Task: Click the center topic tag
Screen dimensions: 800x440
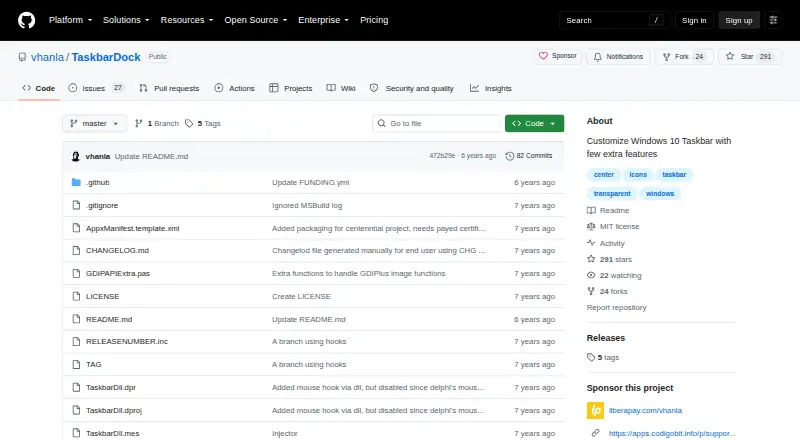Action: pos(604,175)
